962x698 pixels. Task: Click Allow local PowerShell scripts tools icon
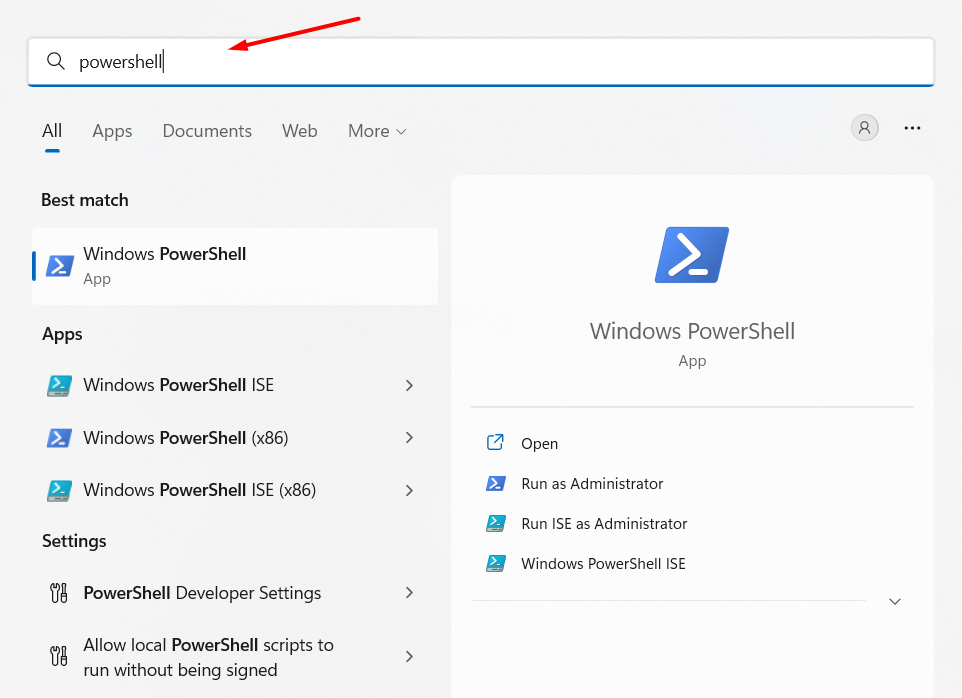click(x=59, y=656)
